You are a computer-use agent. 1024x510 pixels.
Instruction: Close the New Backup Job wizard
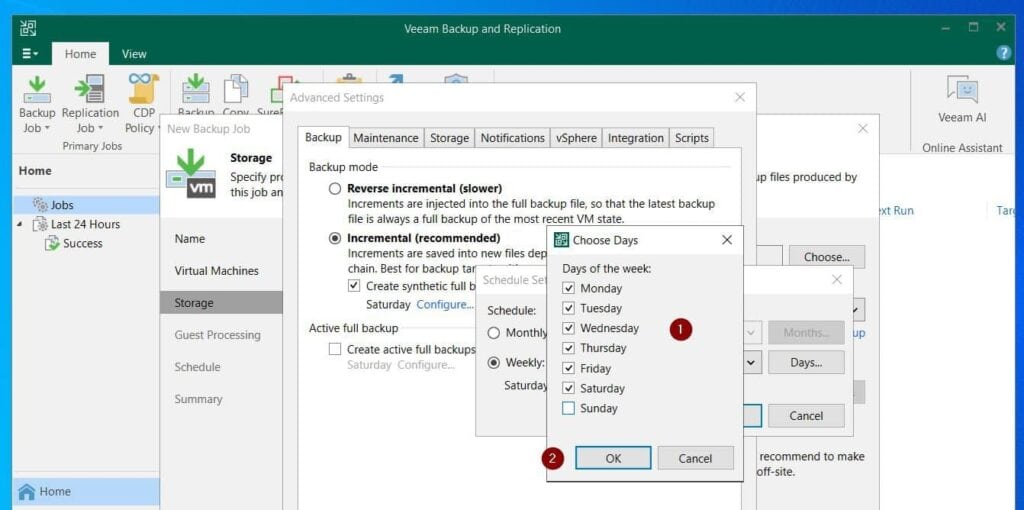pyautogui.click(x=863, y=129)
